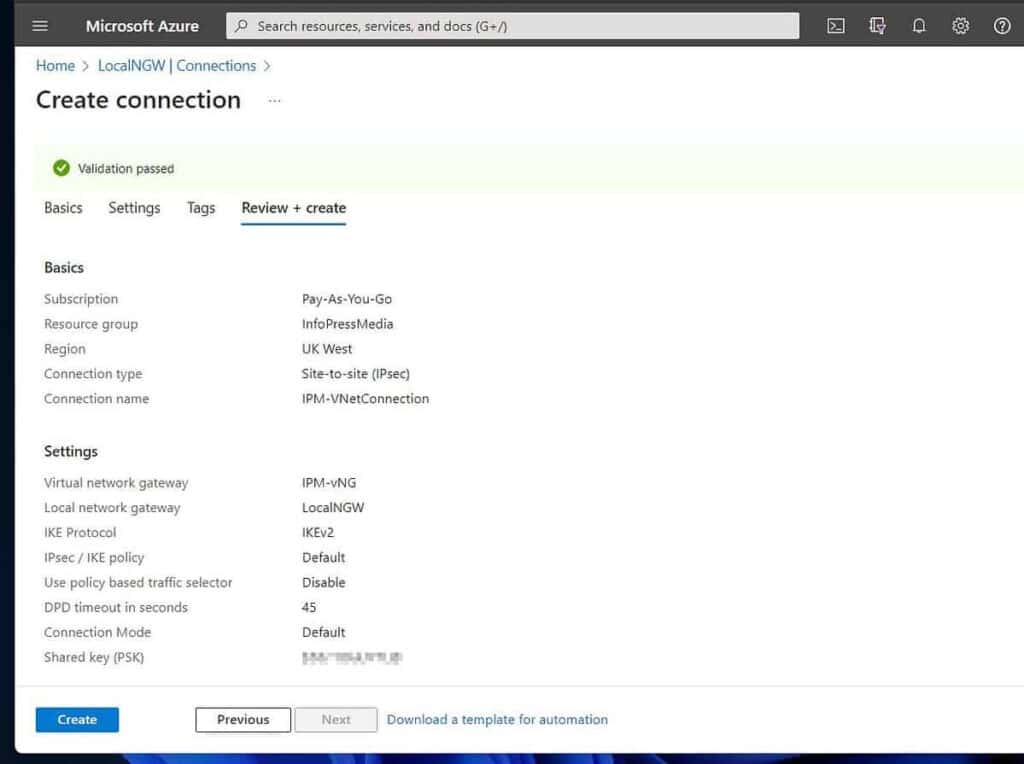Select the InfoPressMedia resource group value
This screenshot has width=1024, height=764.
click(347, 324)
